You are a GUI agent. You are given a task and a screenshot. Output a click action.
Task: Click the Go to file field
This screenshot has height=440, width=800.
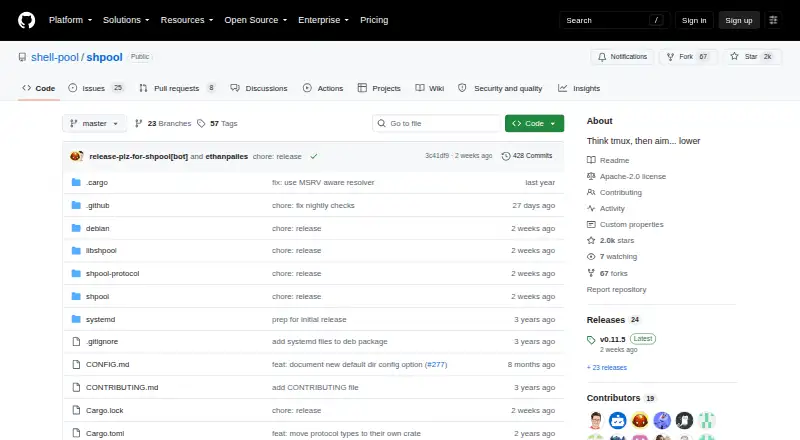(436, 124)
